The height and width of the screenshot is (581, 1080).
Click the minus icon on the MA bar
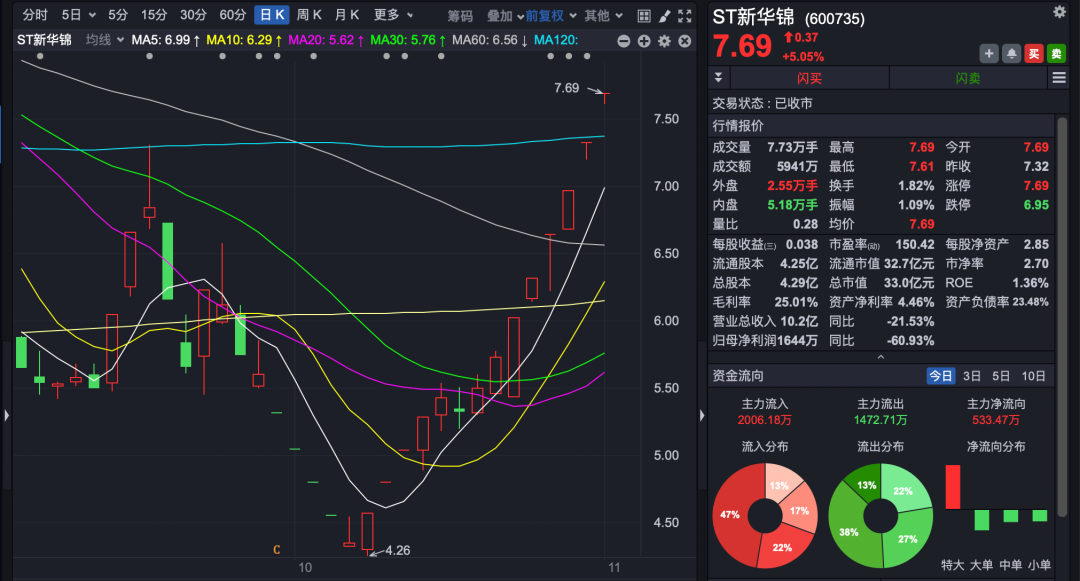624,41
